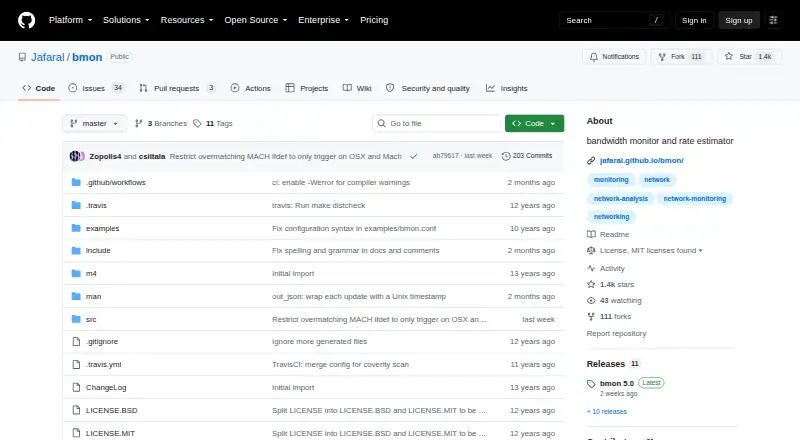
Task: Open the green Code dropdown button
Action: coord(534,124)
